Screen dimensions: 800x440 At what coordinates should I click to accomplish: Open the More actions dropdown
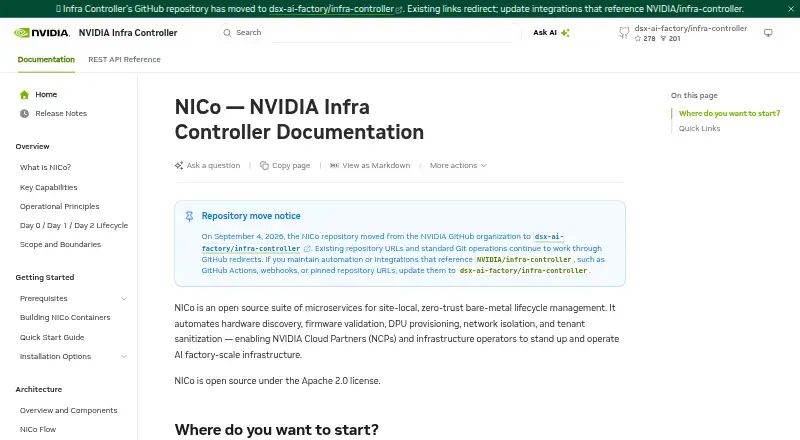(x=458, y=165)
